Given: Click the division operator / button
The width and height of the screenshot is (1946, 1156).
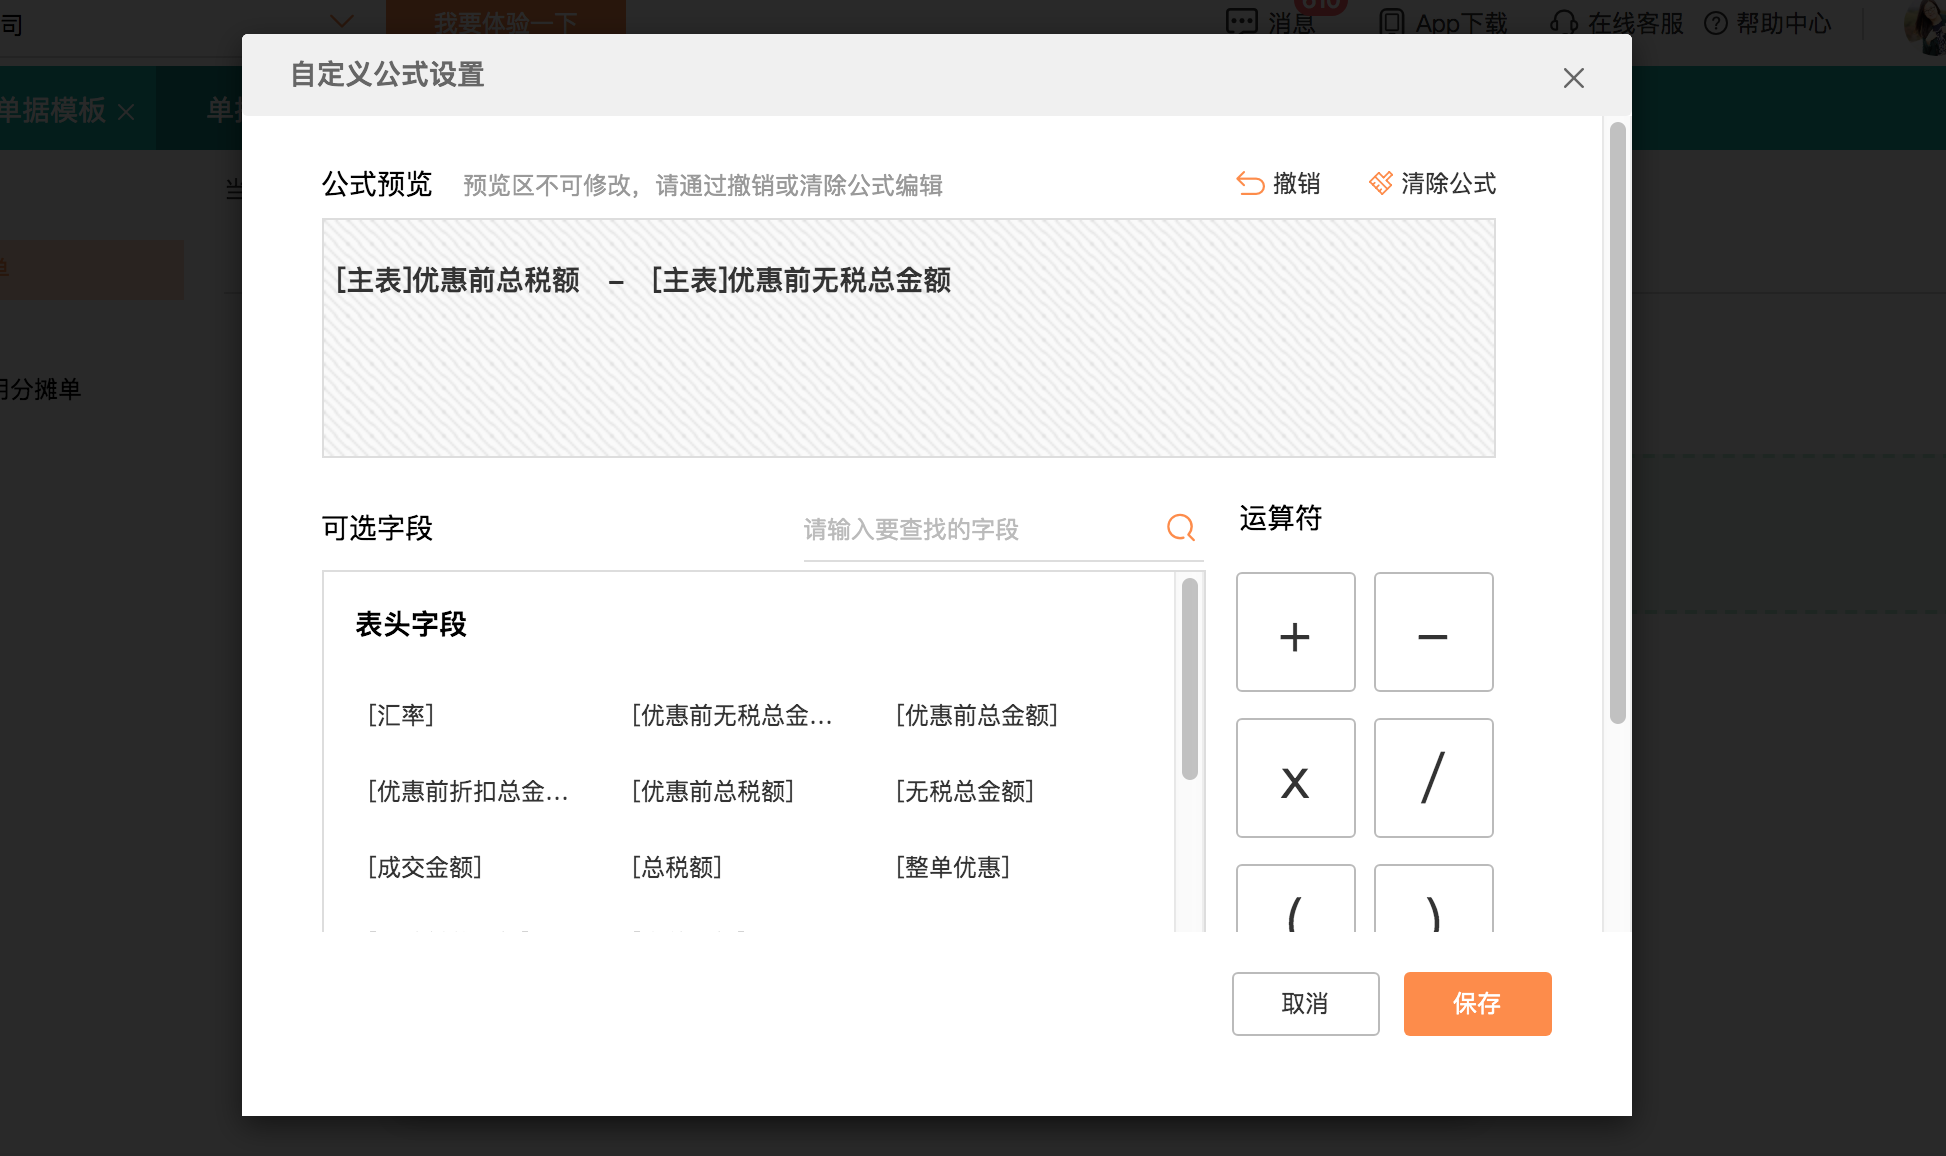Looking at the screenshot, I should pos(1433,776).
